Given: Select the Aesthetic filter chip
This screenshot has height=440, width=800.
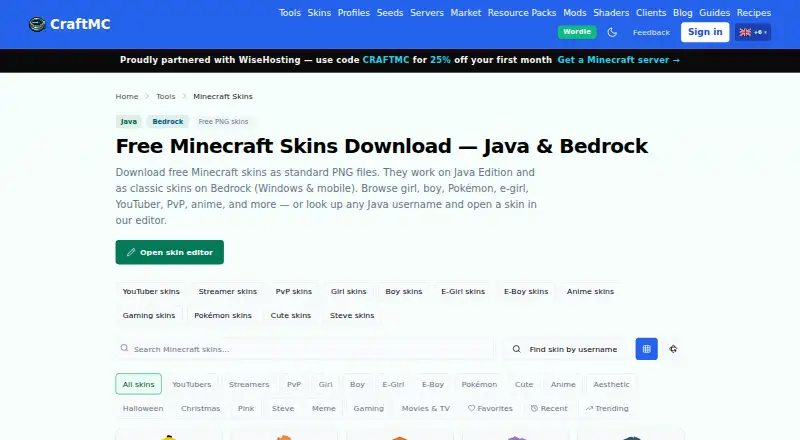Looking at the screenshot, I should [611, 384].
